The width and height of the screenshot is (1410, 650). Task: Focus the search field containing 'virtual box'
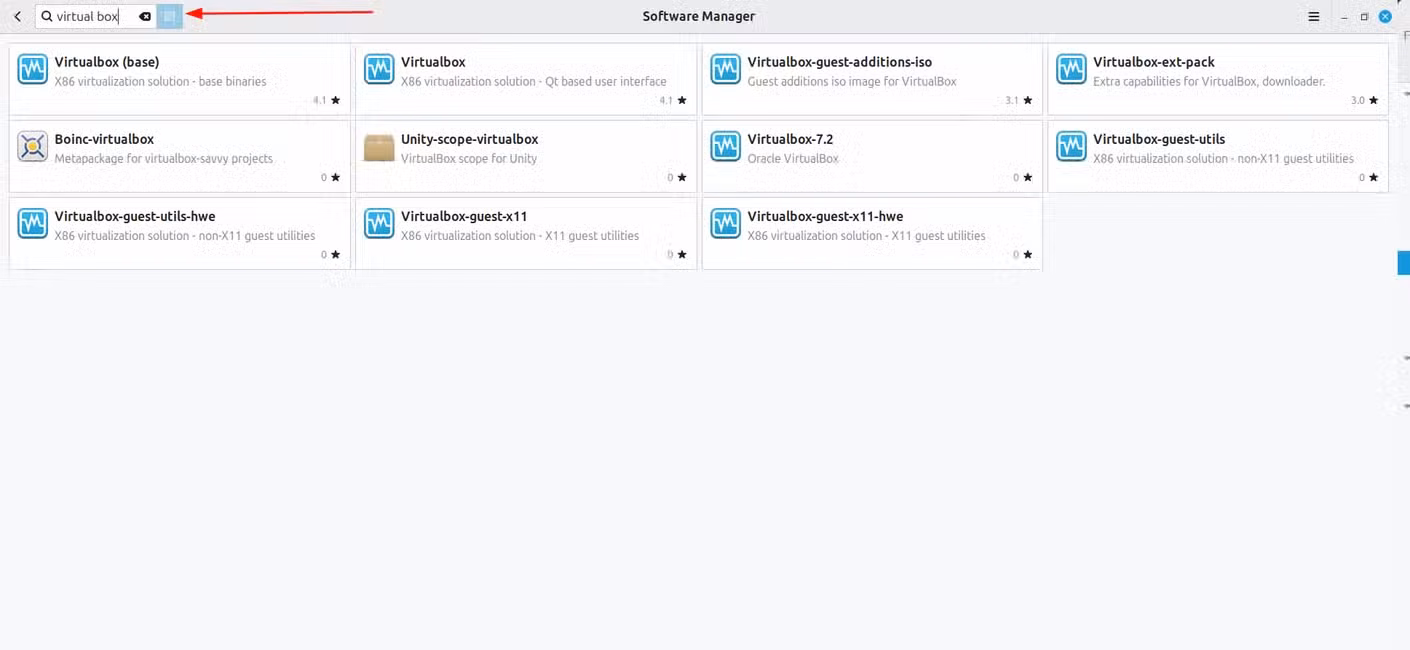pos(95,16)
